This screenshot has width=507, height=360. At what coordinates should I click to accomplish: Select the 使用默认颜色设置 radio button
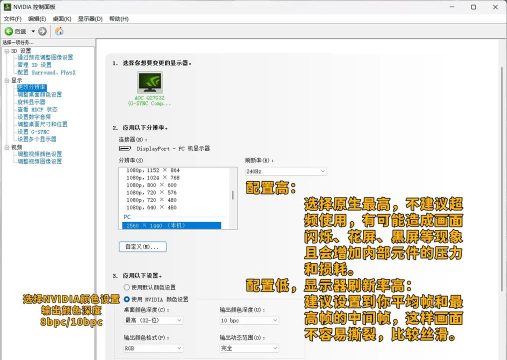(x=127, y=287)
